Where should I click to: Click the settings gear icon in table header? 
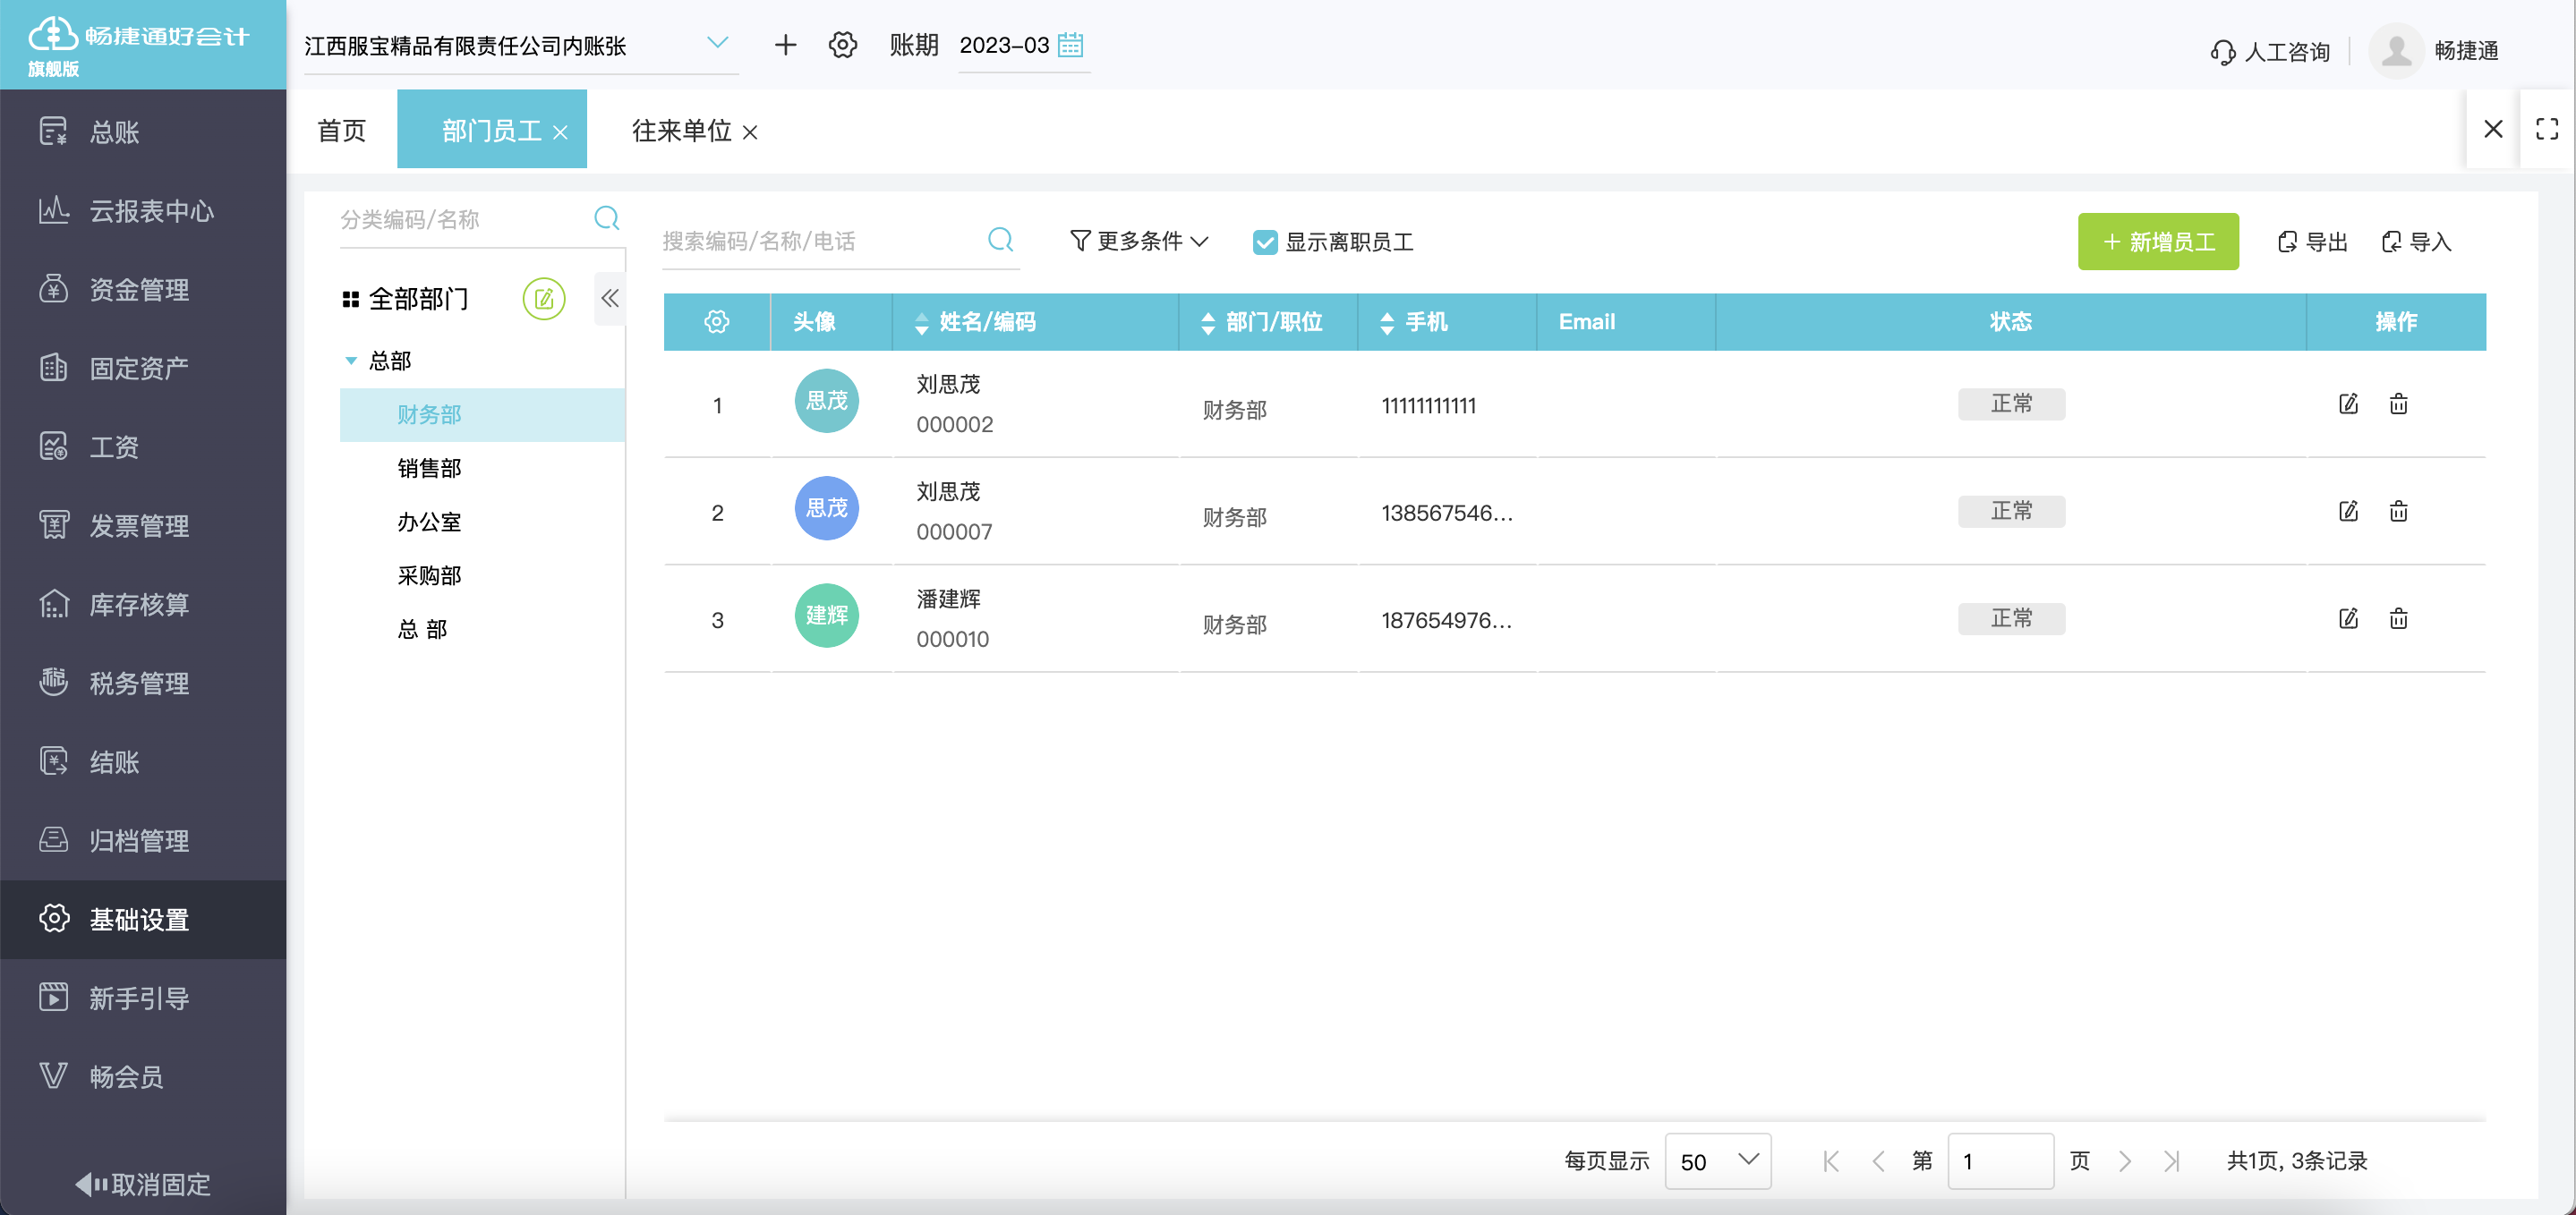tap(716, 320)
